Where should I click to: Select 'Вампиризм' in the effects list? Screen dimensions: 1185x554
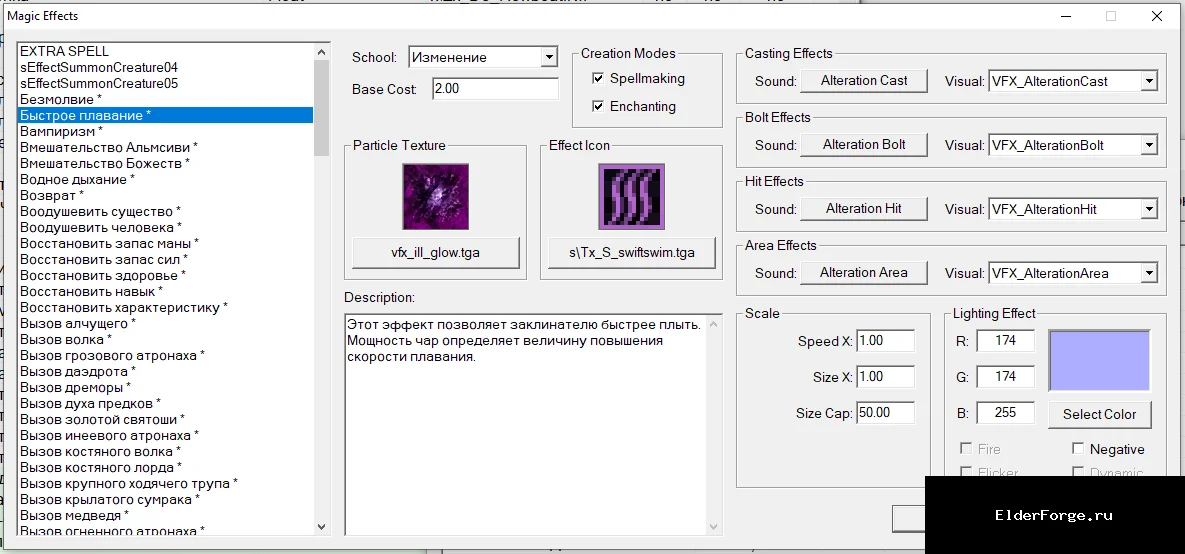(x=60, y=131)
